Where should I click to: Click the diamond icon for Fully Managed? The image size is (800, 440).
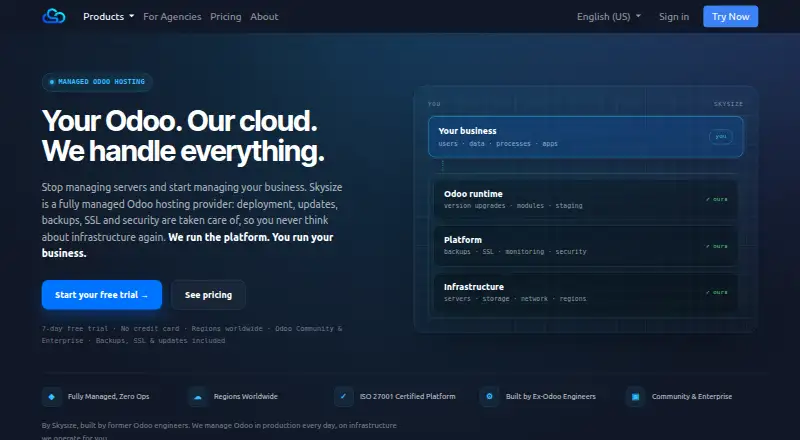[x=52, y=397]
